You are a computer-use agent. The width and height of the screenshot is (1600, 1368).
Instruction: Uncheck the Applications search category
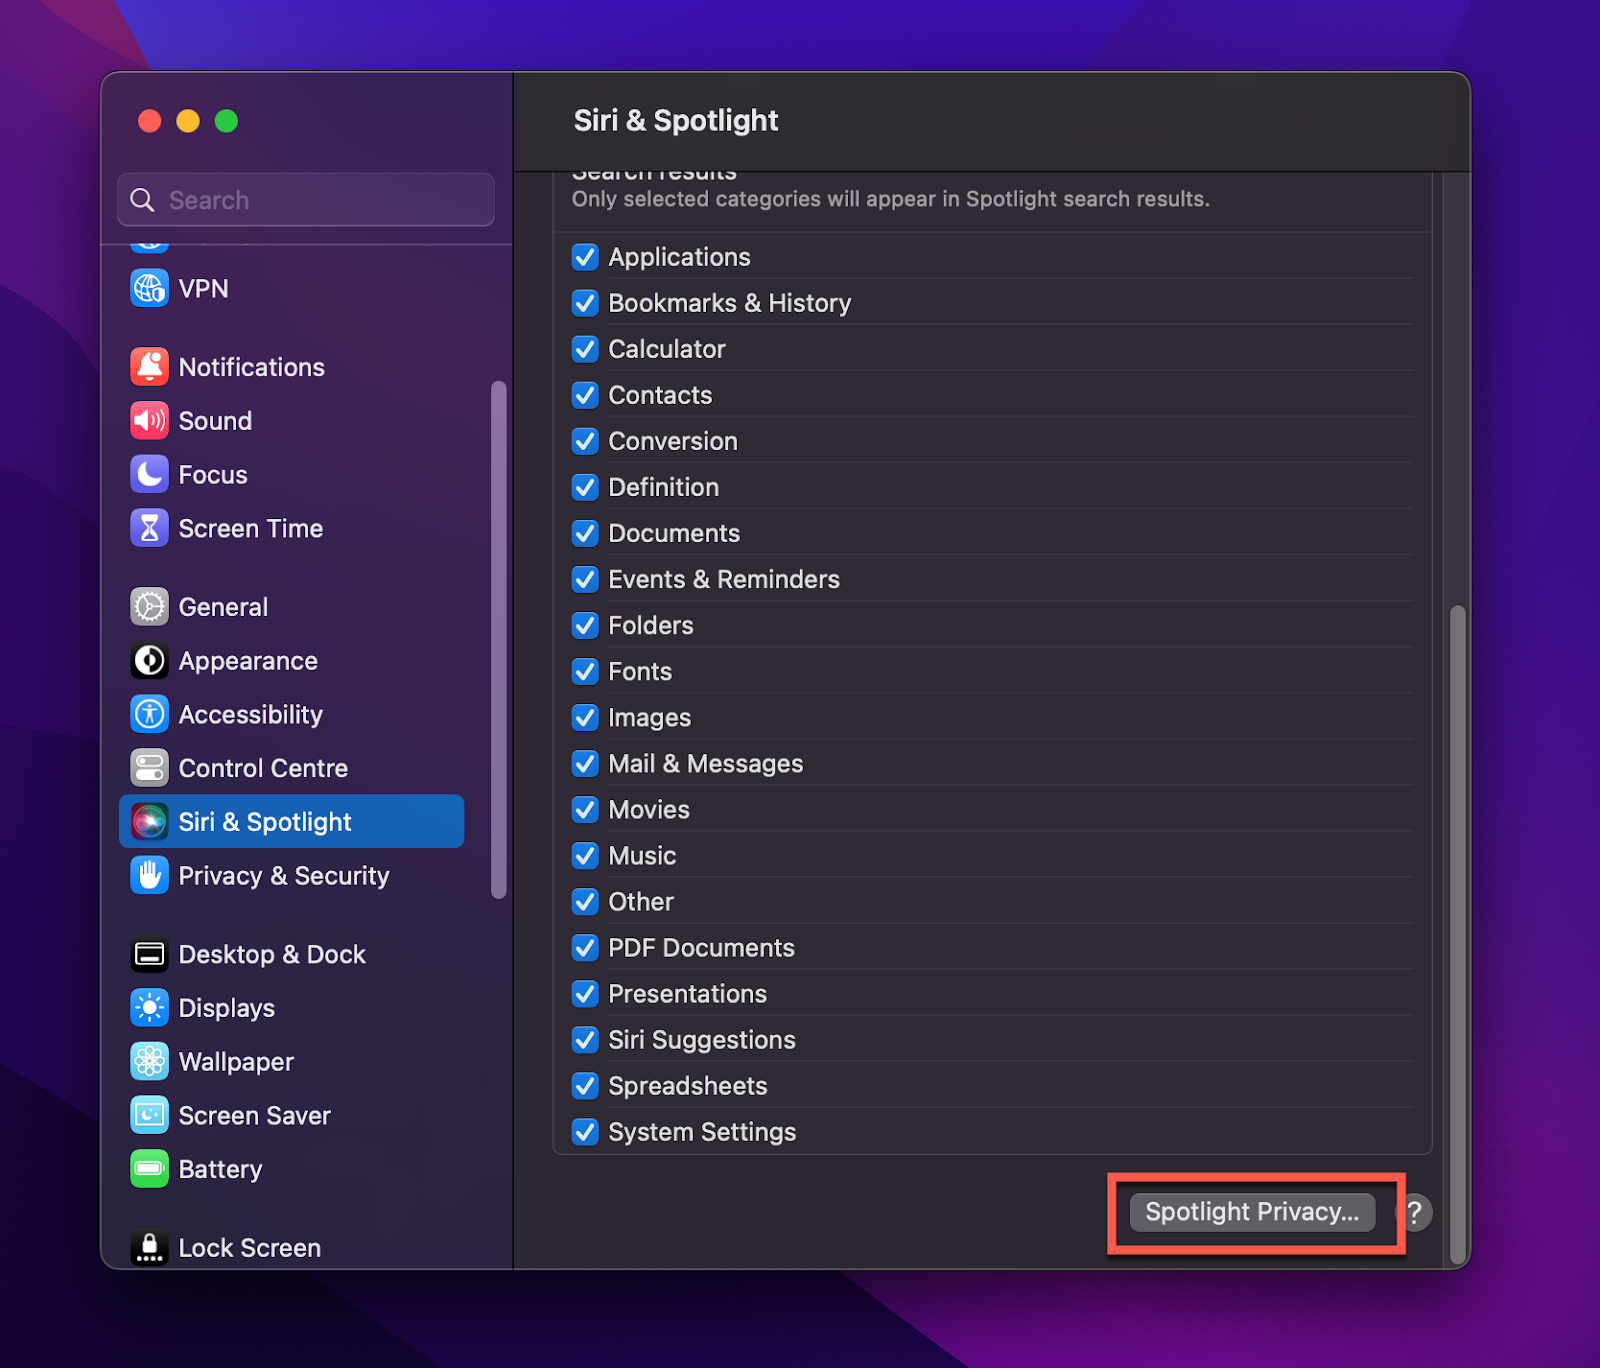[x=585, y=257]
